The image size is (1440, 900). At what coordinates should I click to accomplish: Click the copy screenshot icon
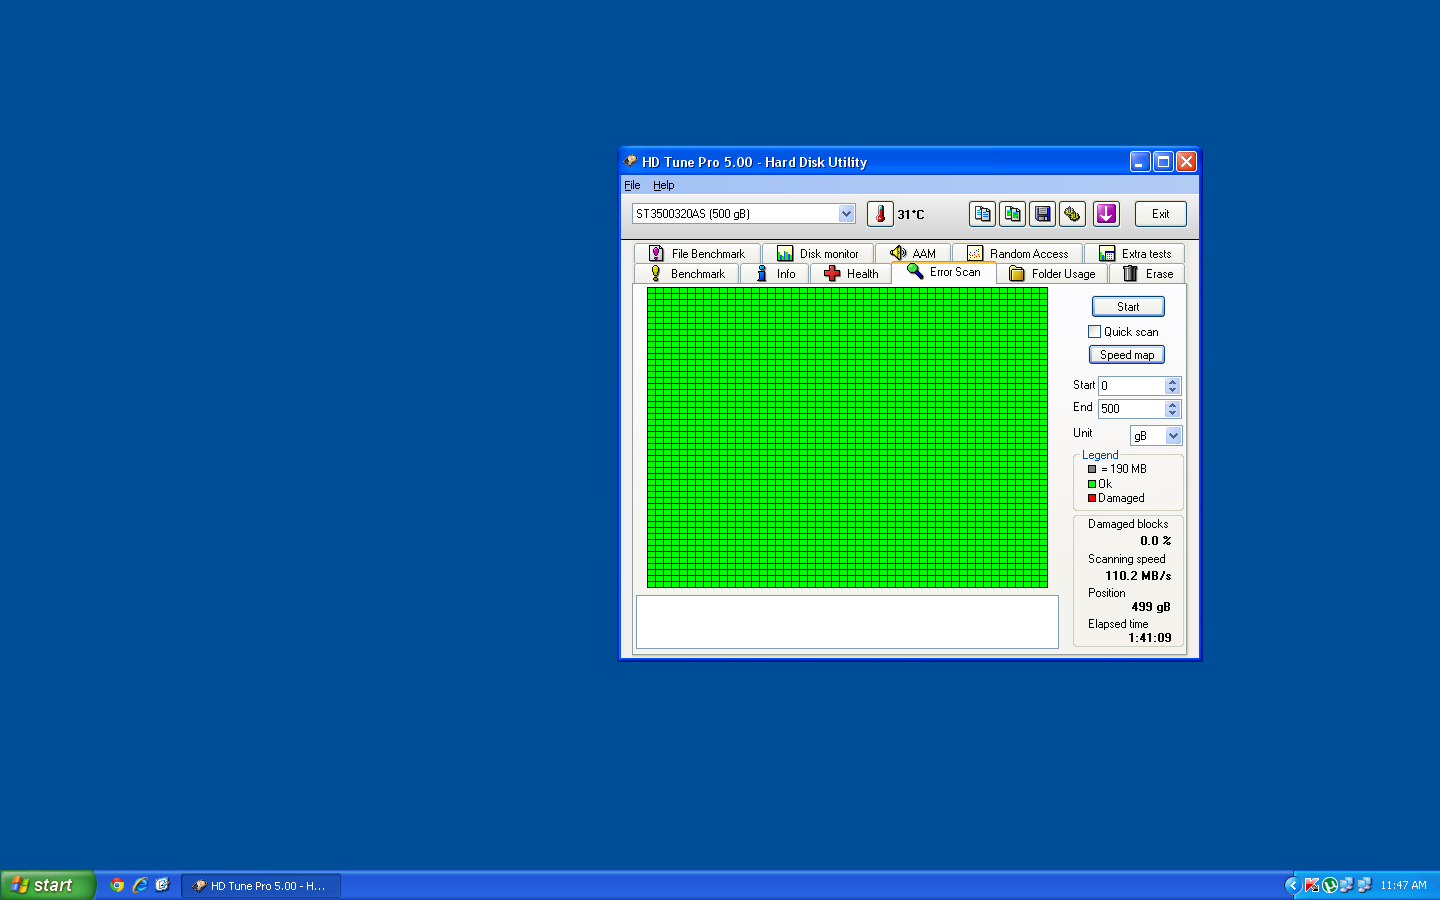[1012, 214]
